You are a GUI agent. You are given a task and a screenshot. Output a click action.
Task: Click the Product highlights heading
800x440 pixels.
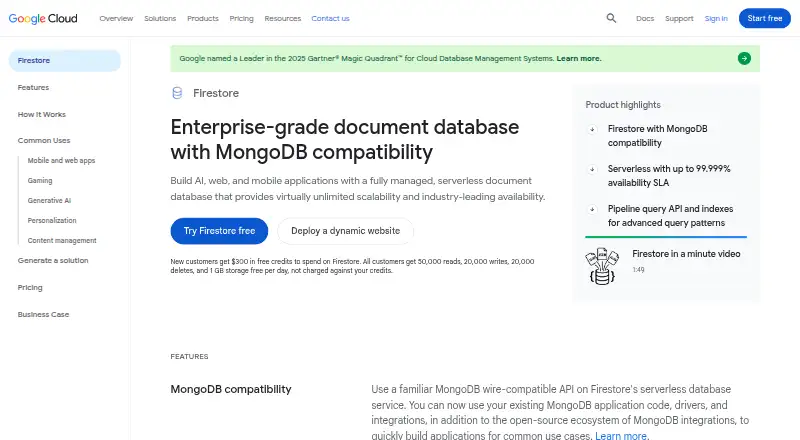[623, 105]
